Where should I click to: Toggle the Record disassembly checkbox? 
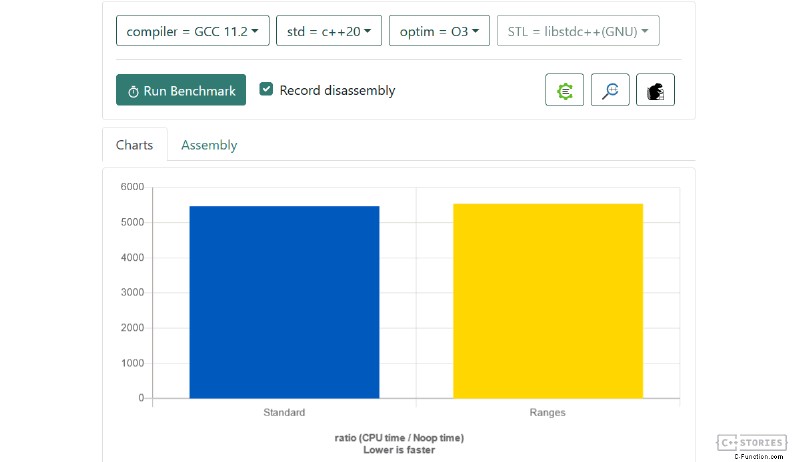coord(267,89)
